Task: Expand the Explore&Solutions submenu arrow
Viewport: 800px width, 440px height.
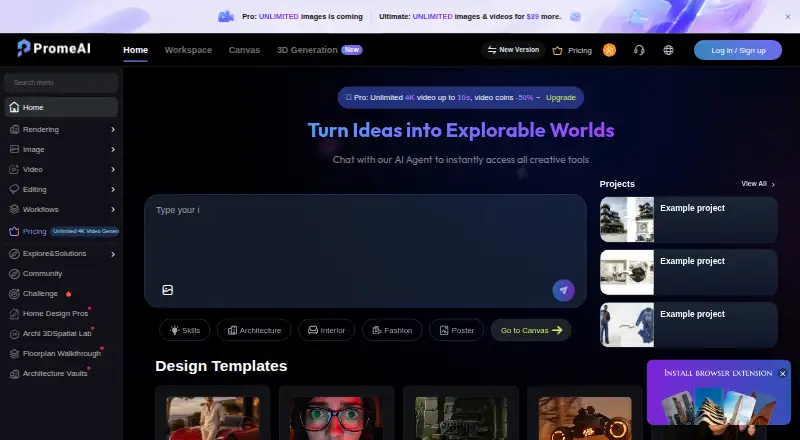Action: (x=113, y=254)
